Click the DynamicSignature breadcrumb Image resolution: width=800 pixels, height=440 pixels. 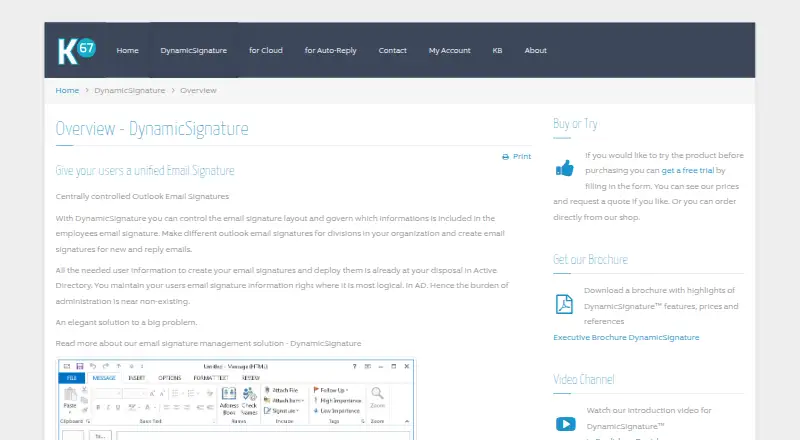[130, 90]
